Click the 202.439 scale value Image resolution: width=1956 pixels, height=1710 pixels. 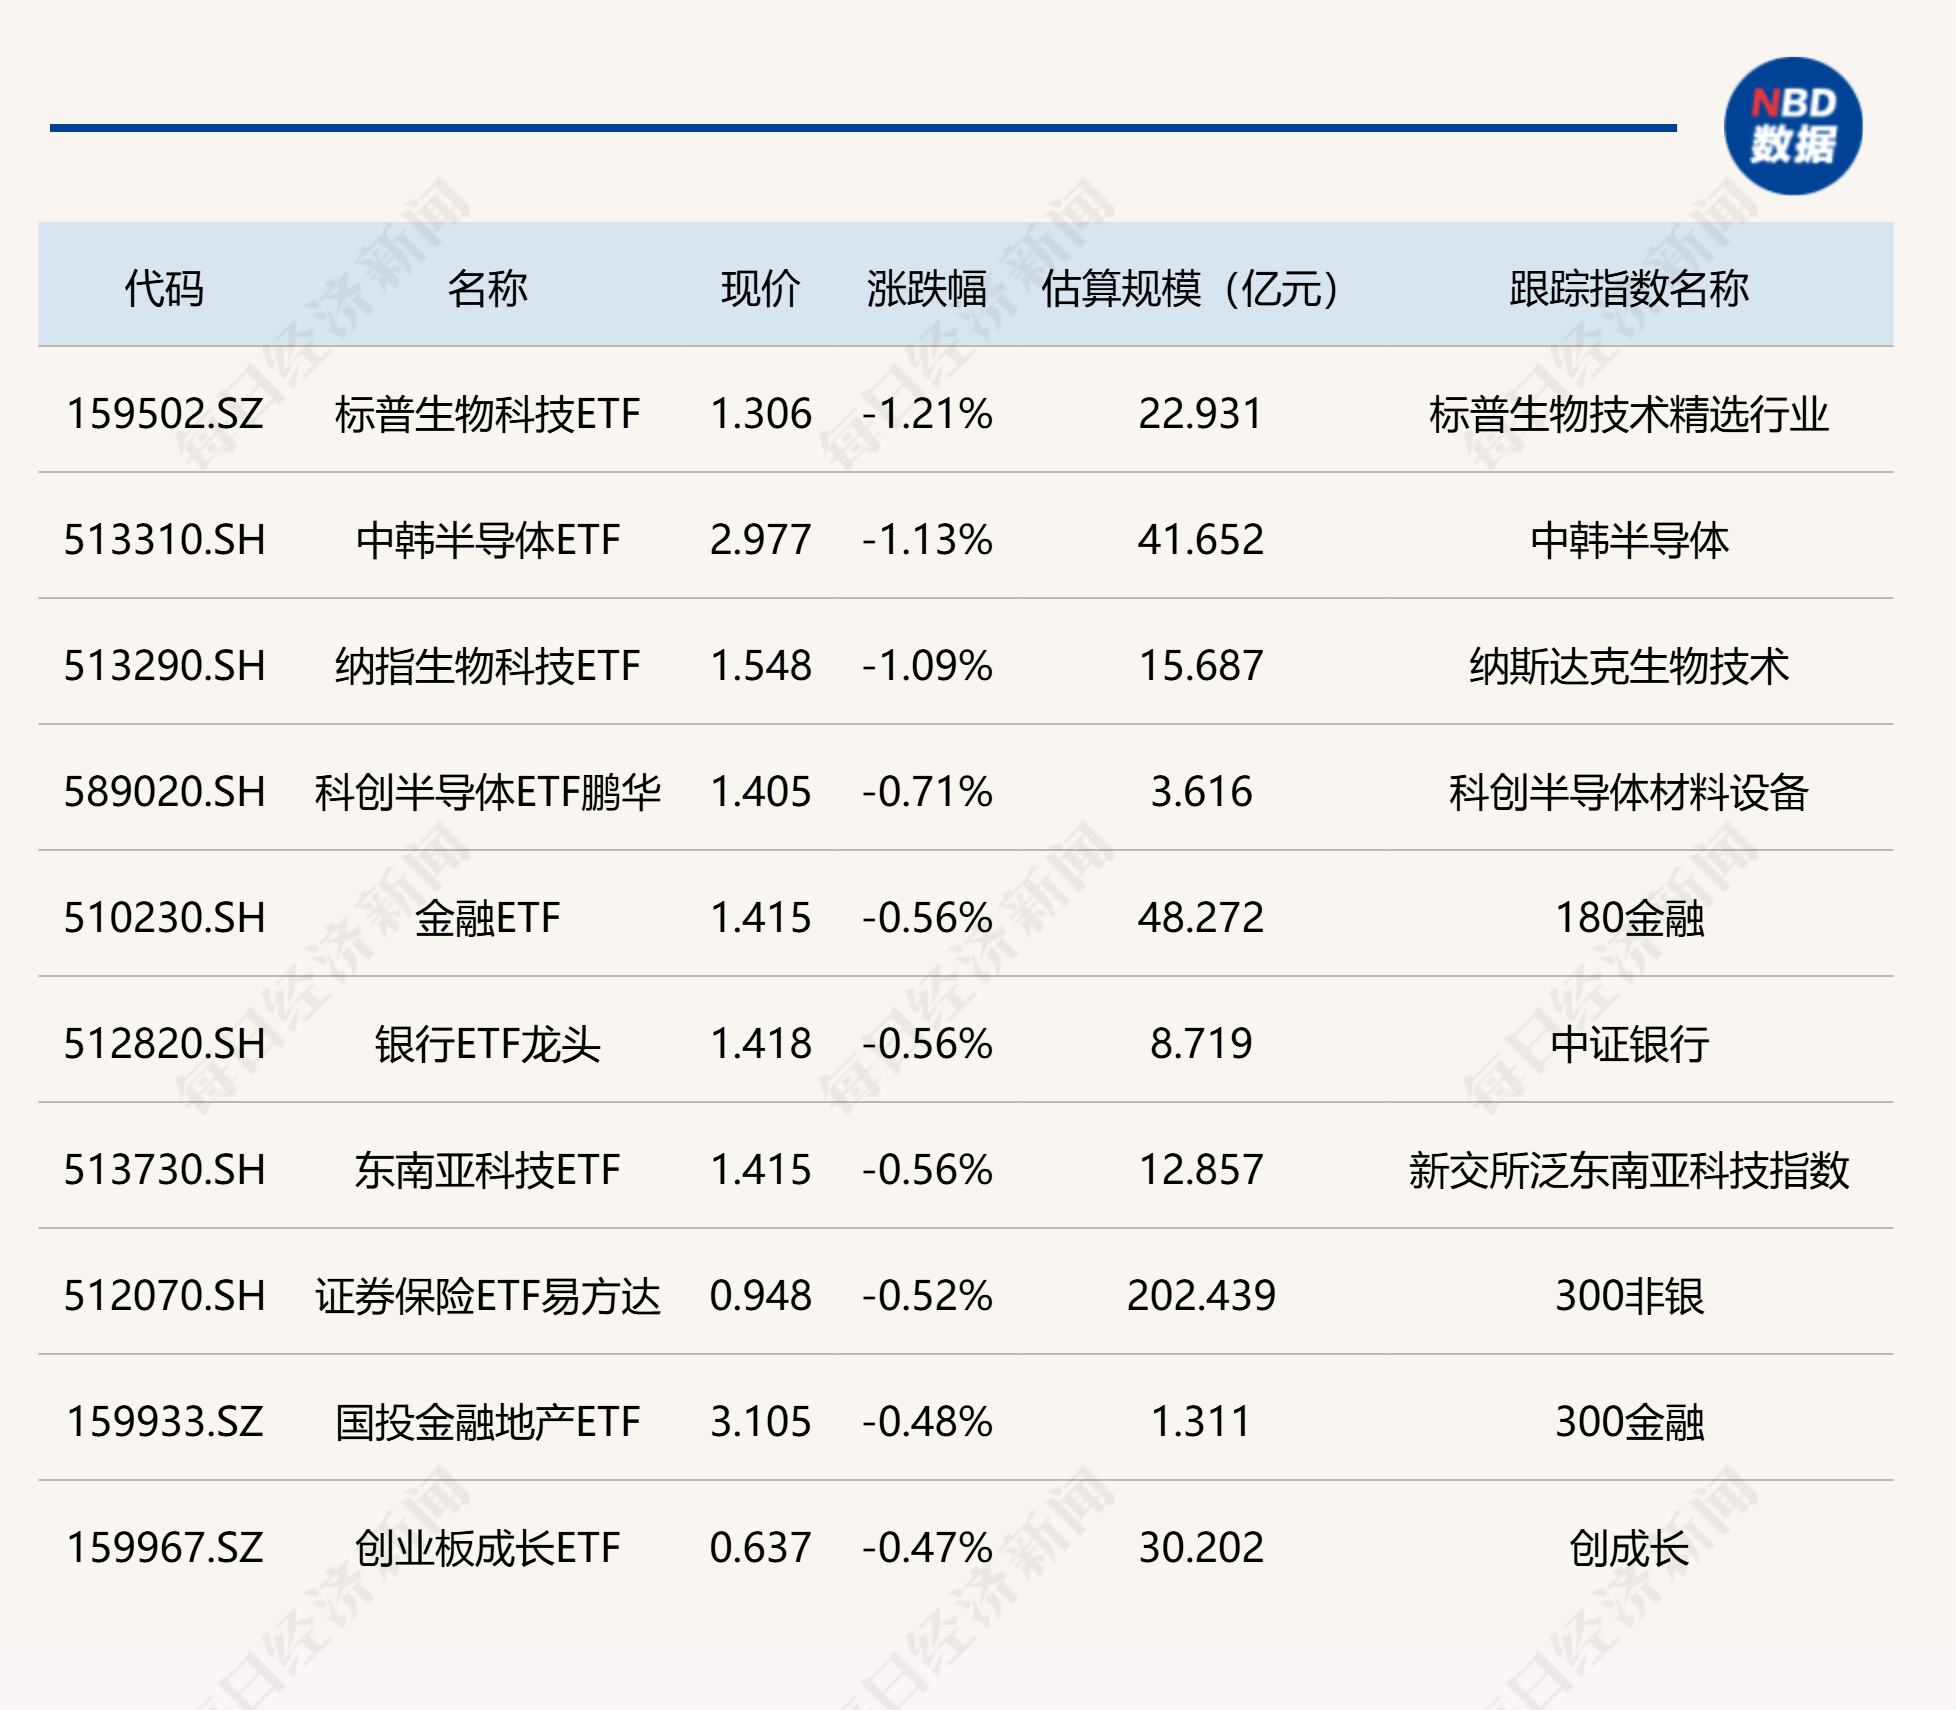1200,1296
